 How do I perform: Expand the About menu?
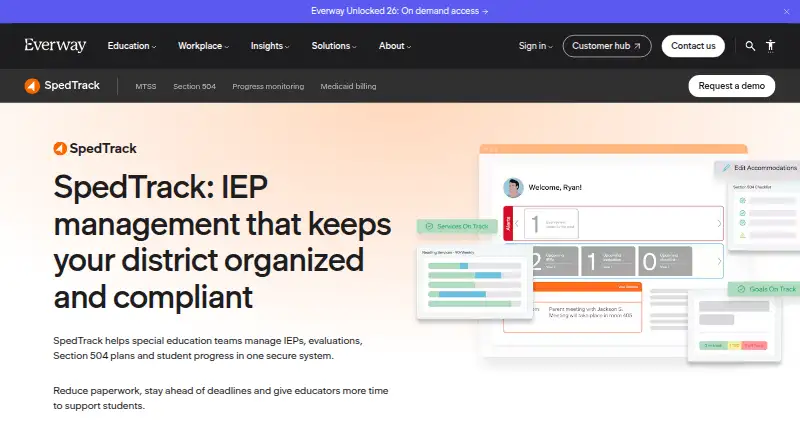coord(394,46)
